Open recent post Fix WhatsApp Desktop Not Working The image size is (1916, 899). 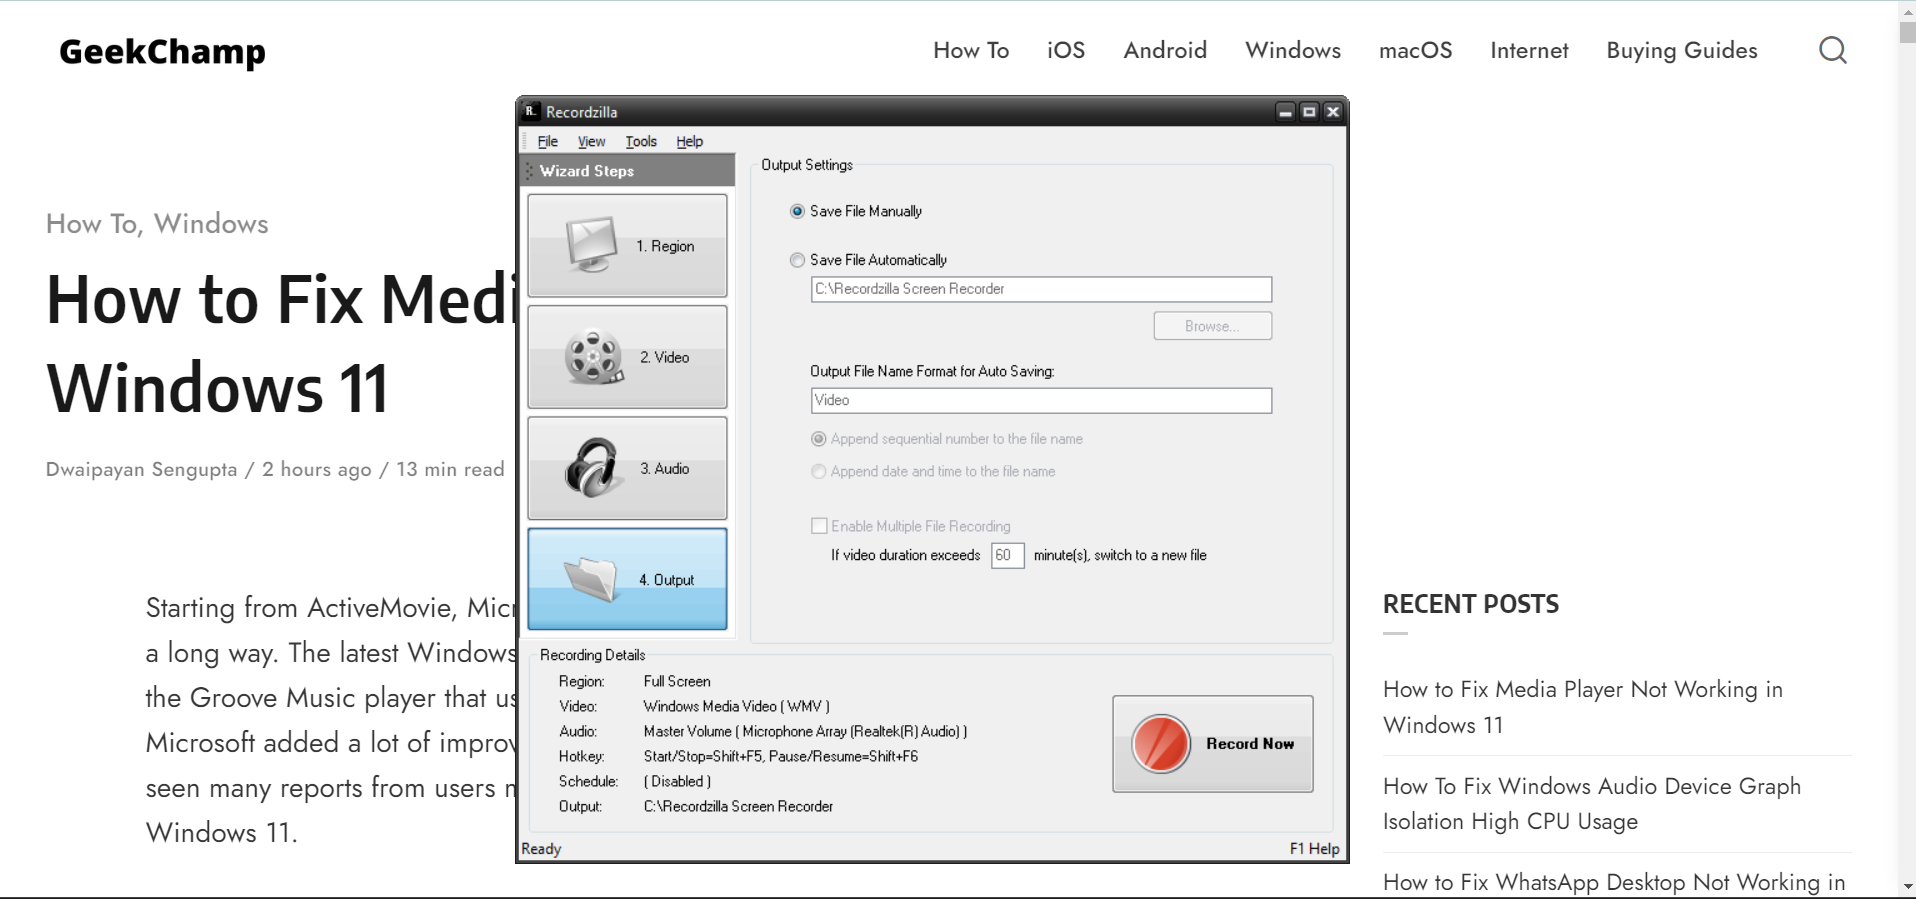[1614, 882]
